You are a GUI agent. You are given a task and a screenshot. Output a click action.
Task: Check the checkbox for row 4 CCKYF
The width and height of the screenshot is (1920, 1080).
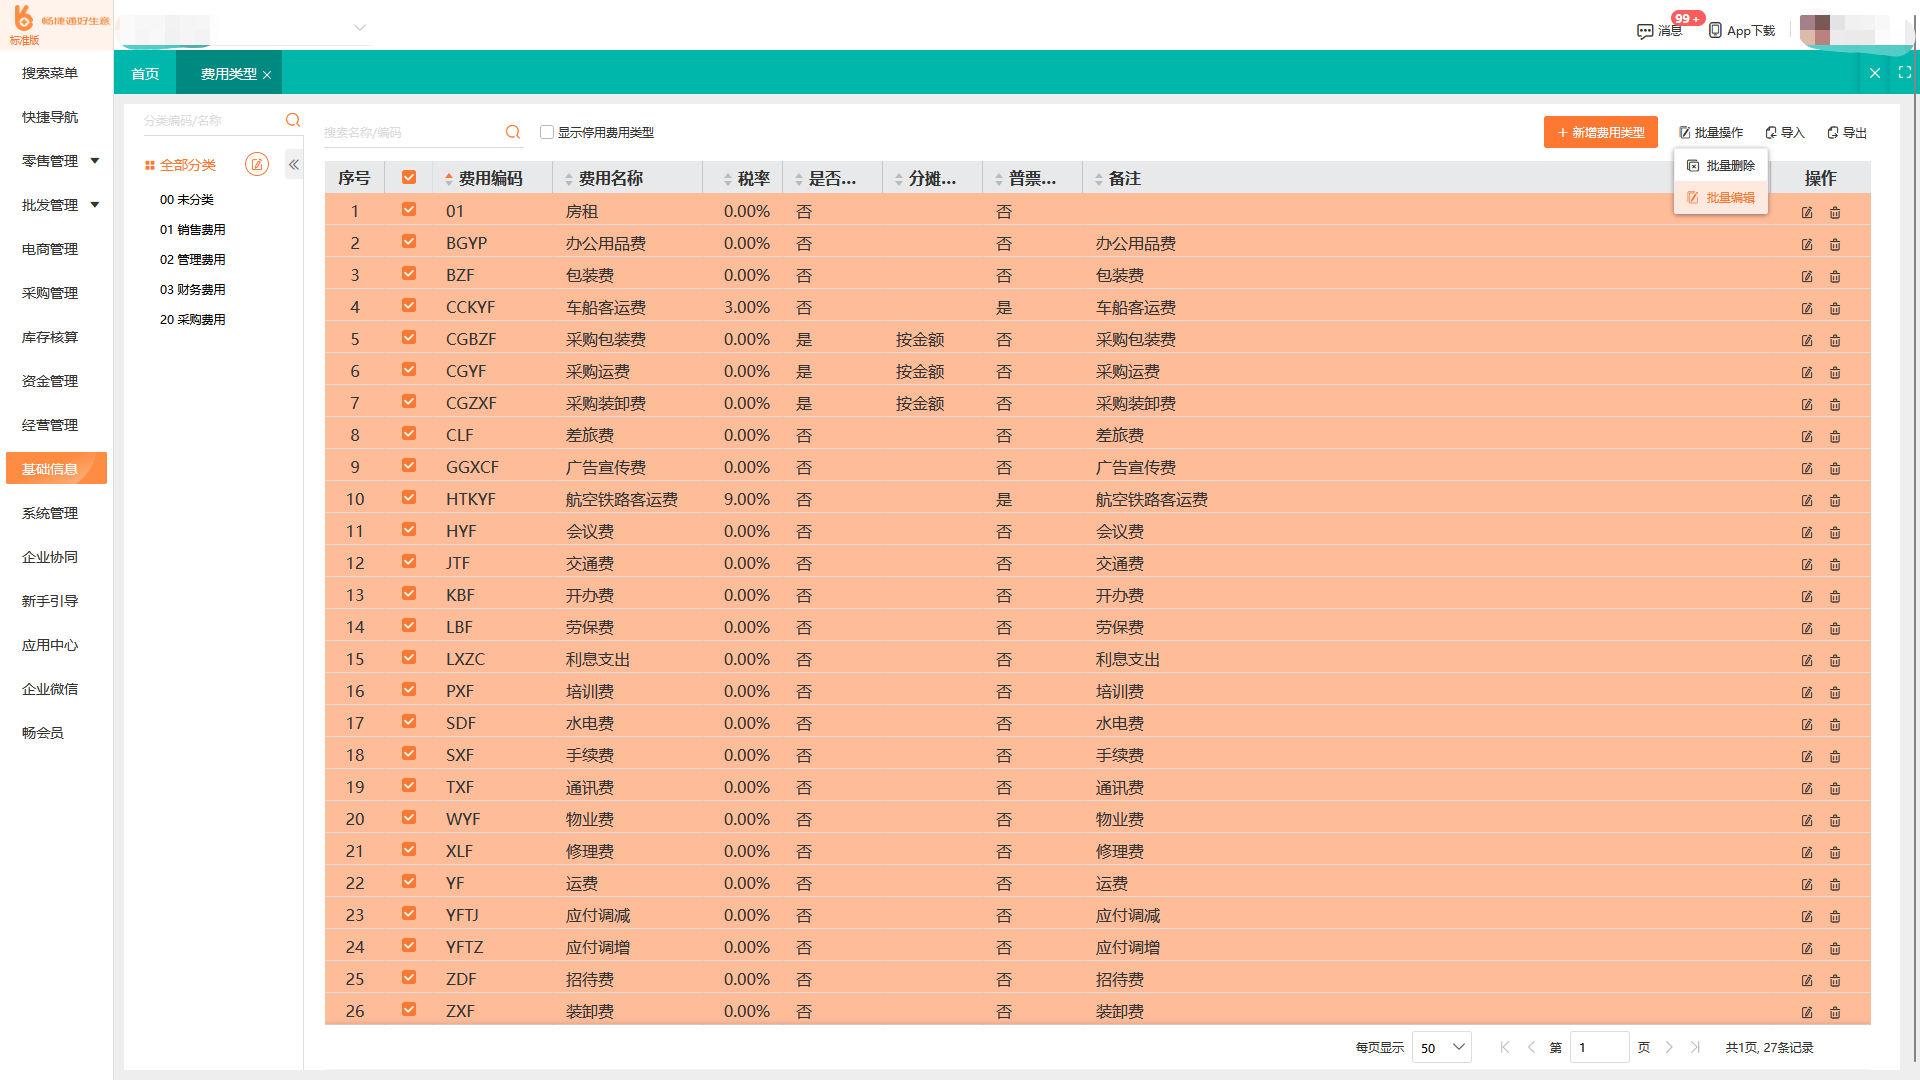(x=409, y=306)
